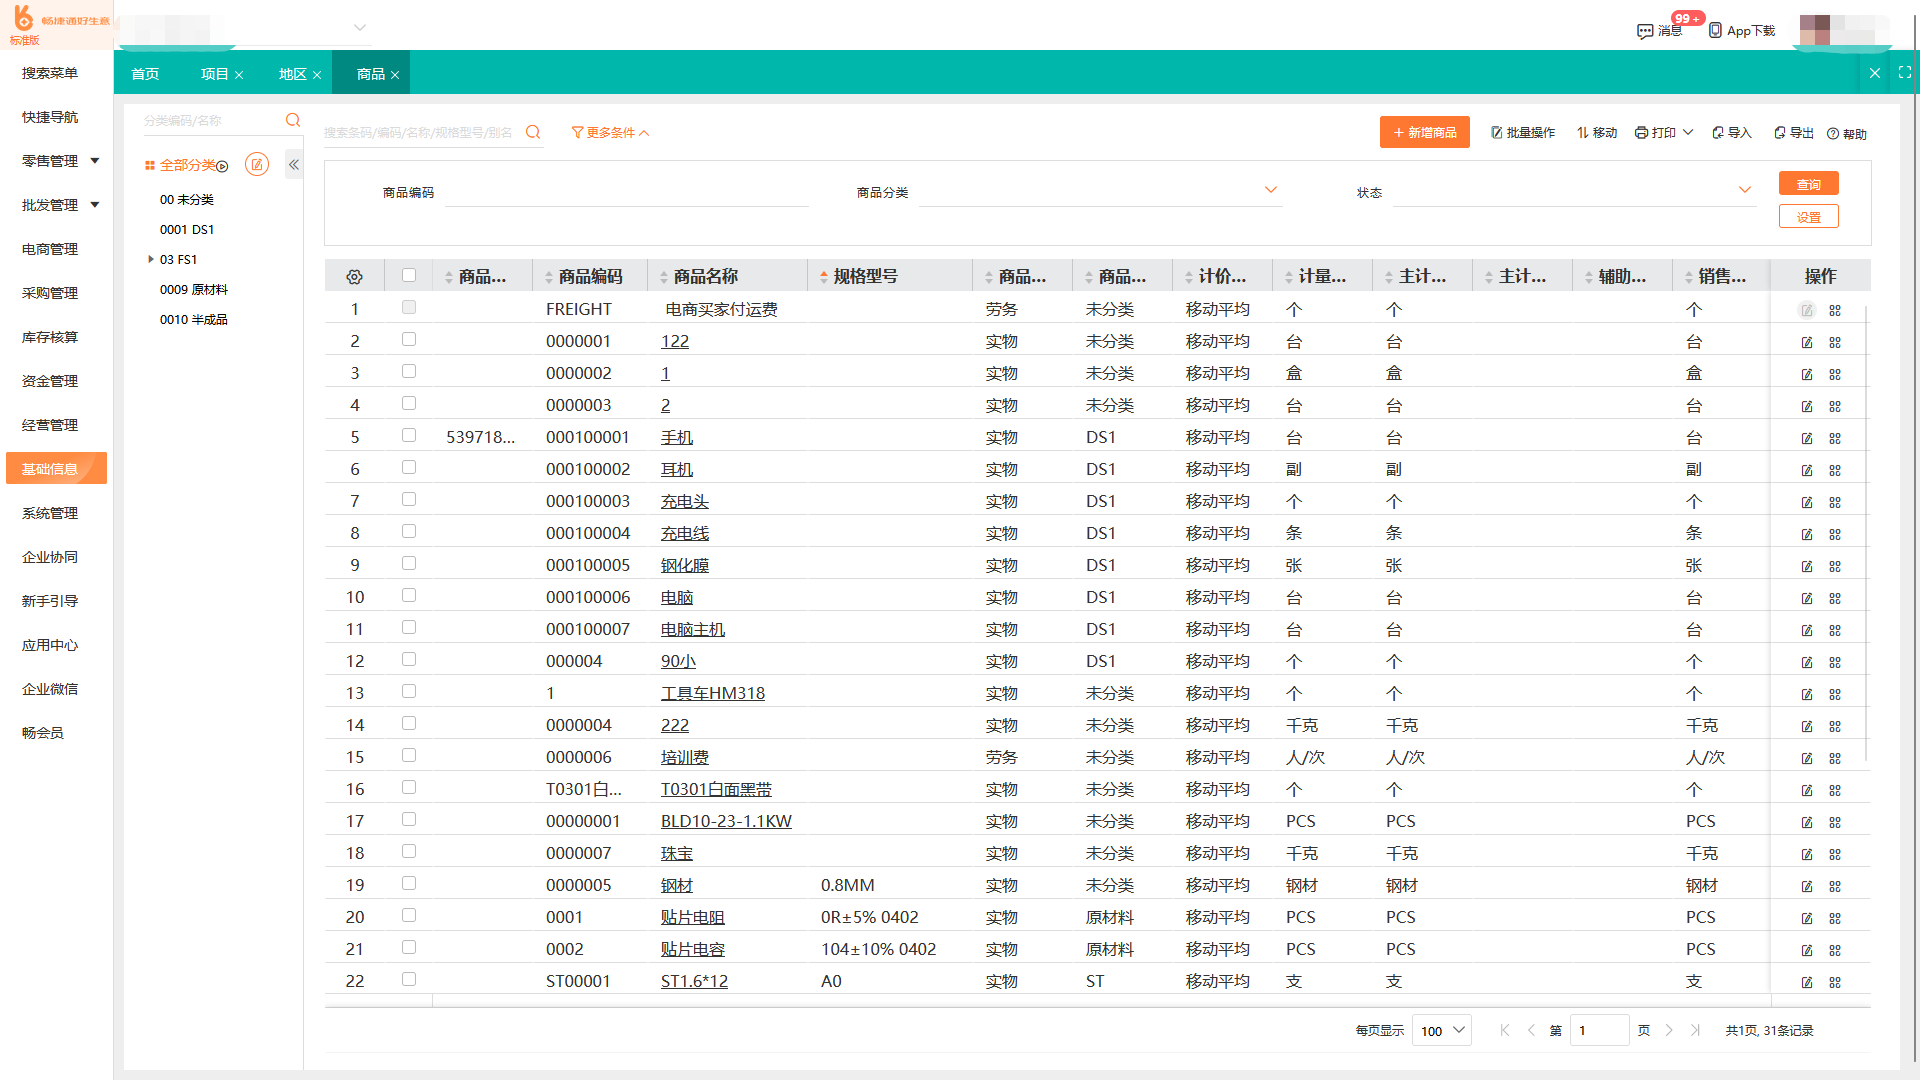Click link for 充电头 product
The width and height of the screenshot is (1920, 1080).
(x=684, y=501)
